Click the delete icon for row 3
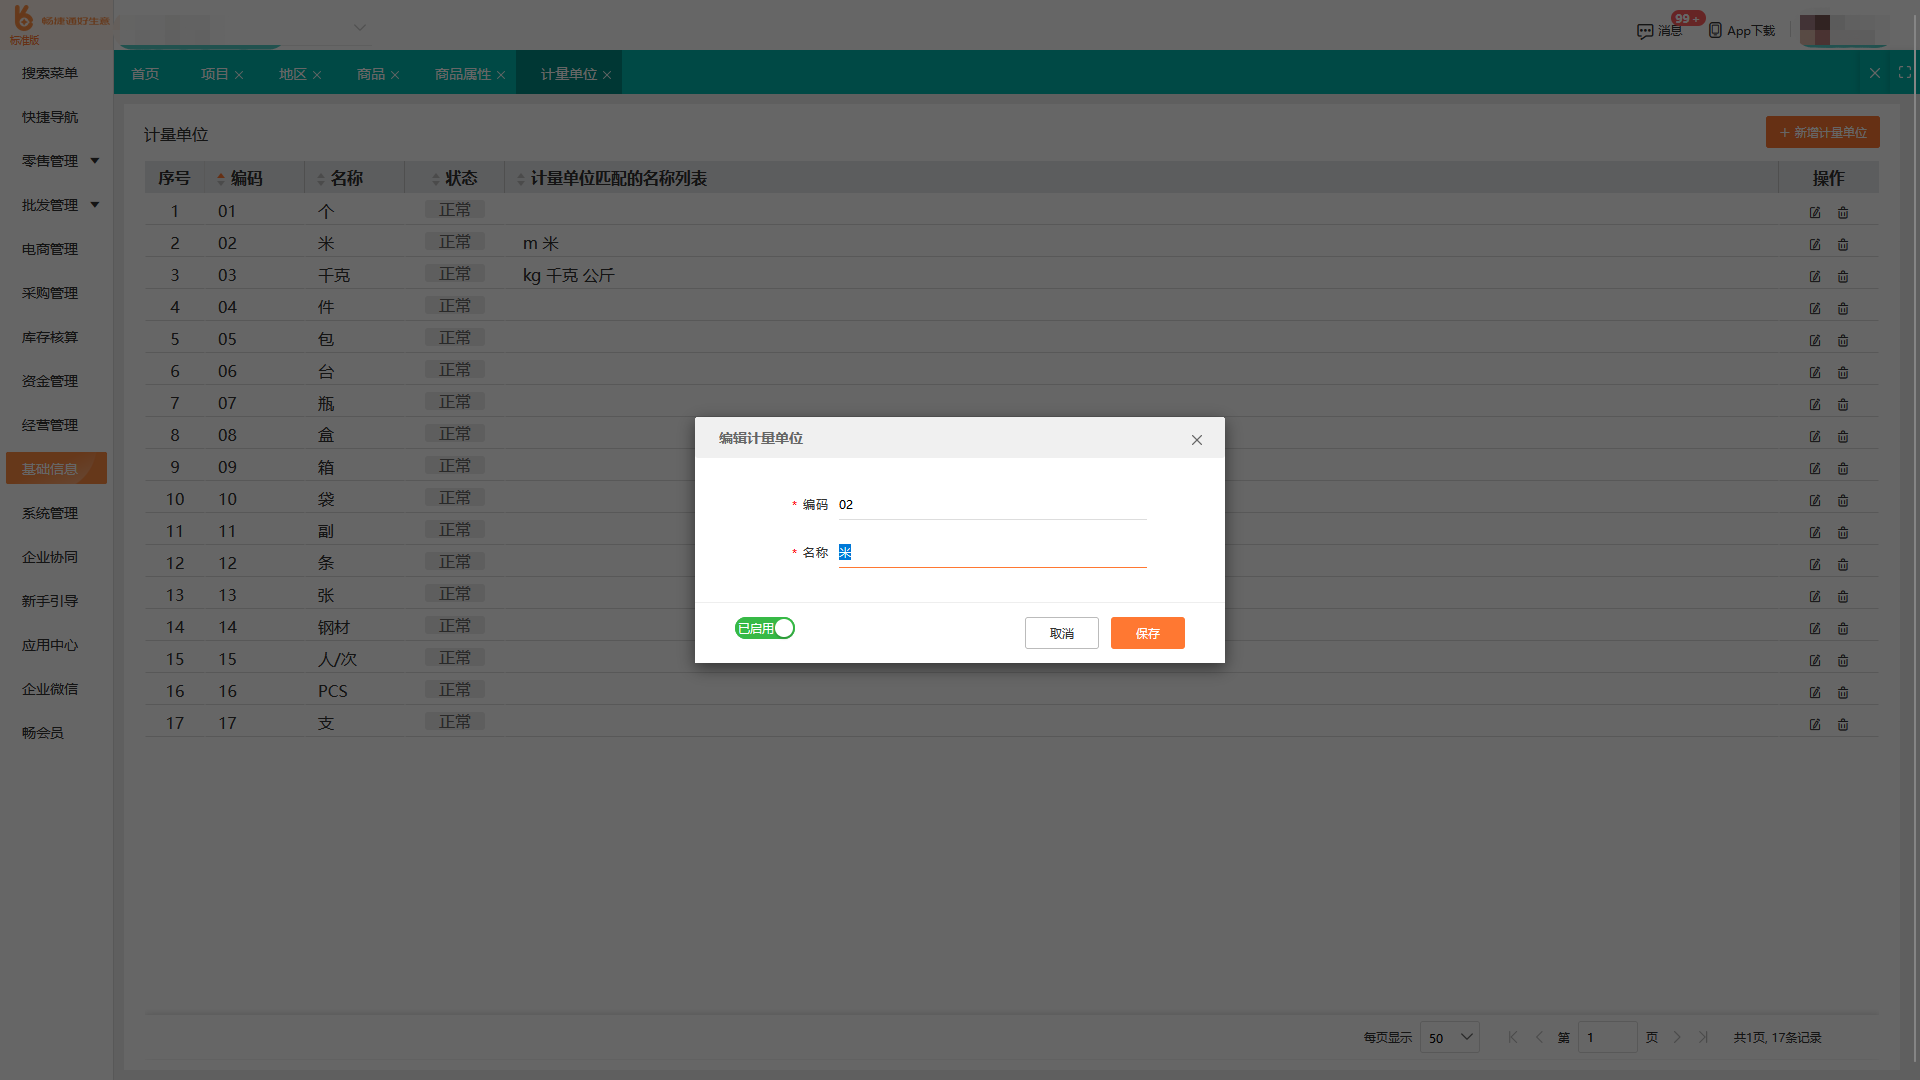The width and height of the screenshot is (1920, 1080). (x=1844, y=276)
